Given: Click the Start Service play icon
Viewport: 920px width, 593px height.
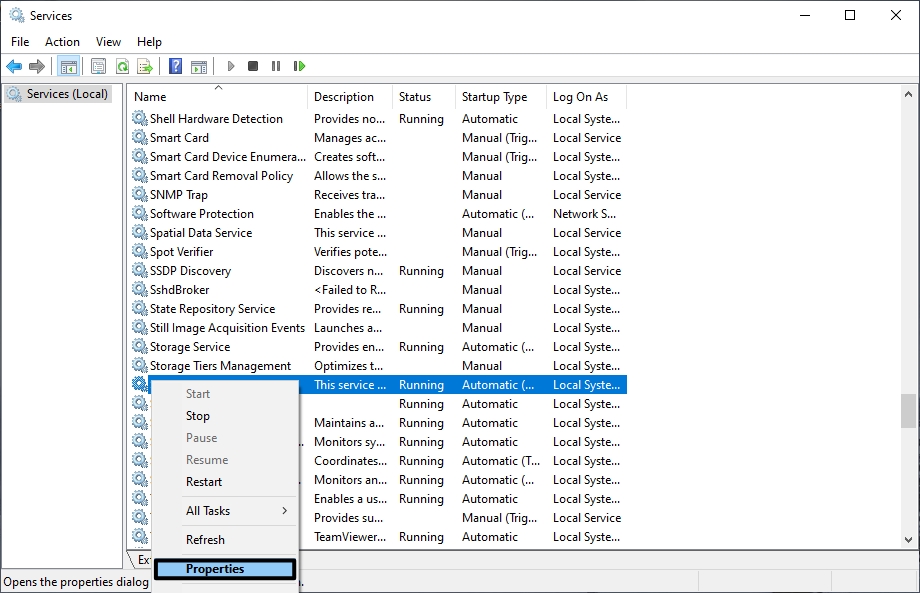Looking at the screenshot, I should (x=231, y=66).
